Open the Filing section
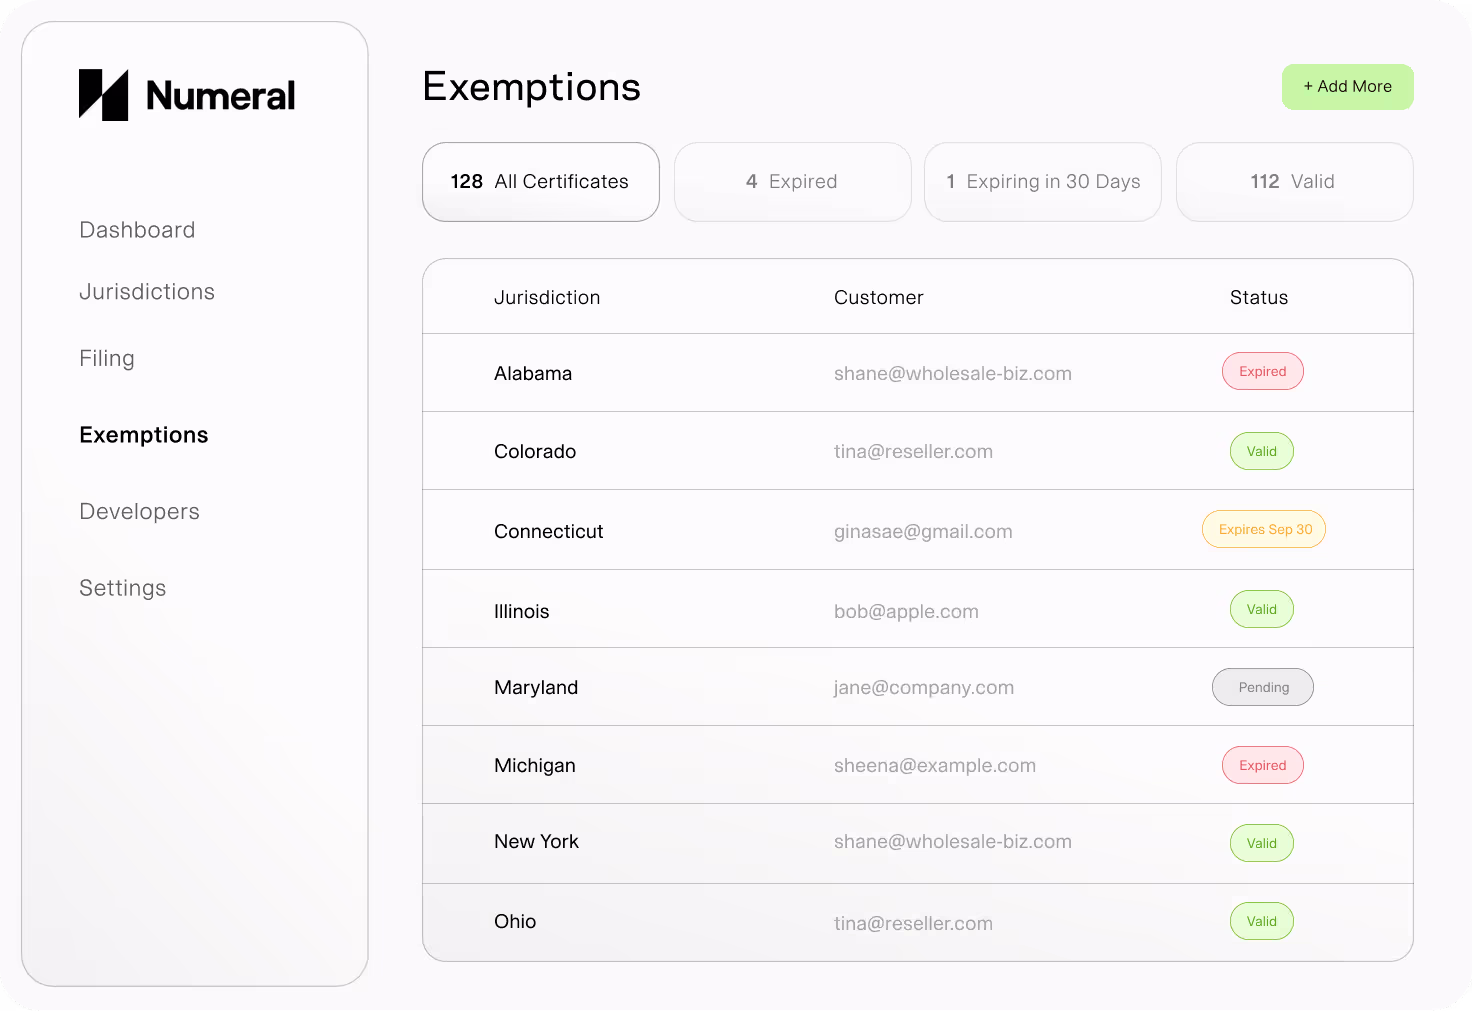Viewport: 1472px width, 1011px height. tap(107, 358)
